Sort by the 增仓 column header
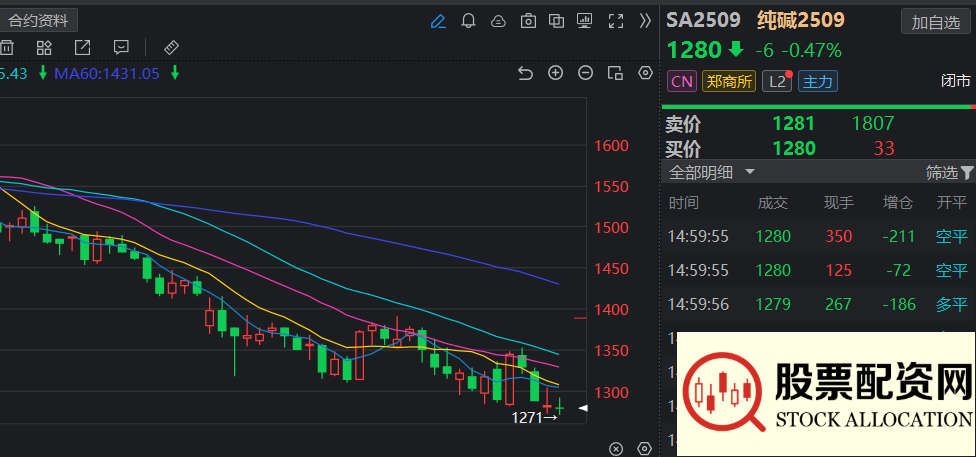Viewport: 976px width, 457px height. tap(897, 203)
